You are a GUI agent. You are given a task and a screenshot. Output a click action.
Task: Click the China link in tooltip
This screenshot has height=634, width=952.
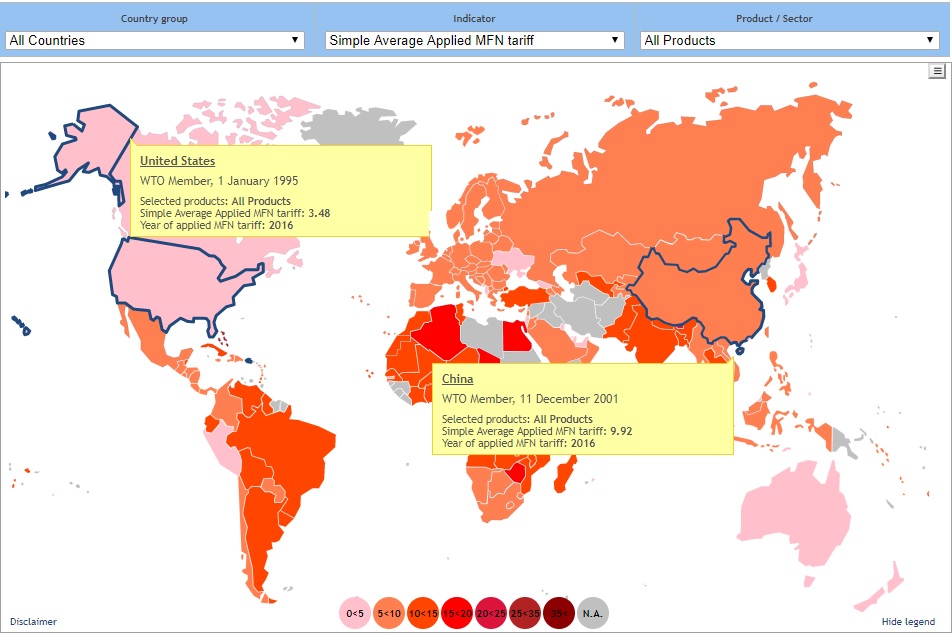pos(457,379)
